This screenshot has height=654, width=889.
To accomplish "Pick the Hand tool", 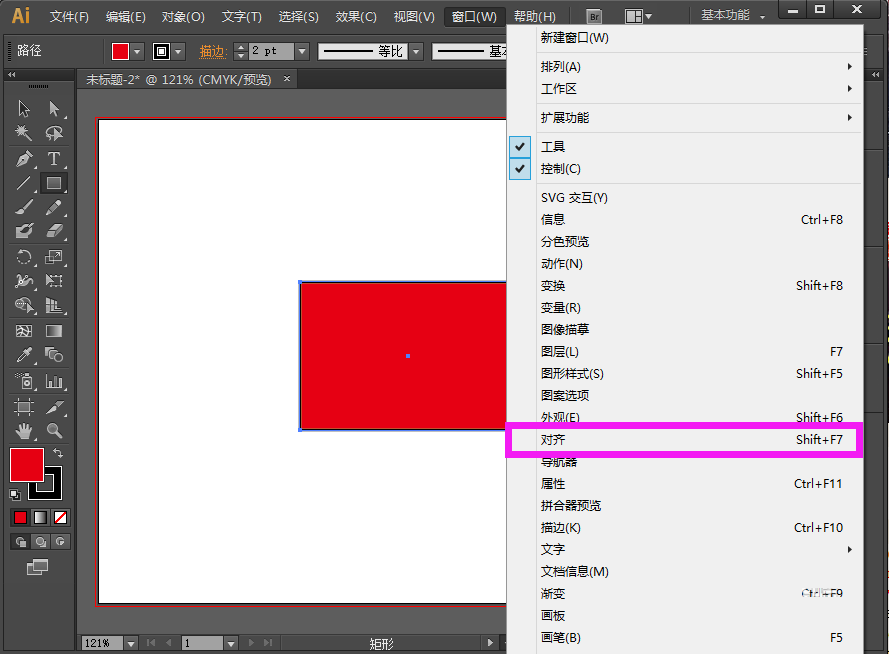I will pyautogui.click(x=24, y=431).
